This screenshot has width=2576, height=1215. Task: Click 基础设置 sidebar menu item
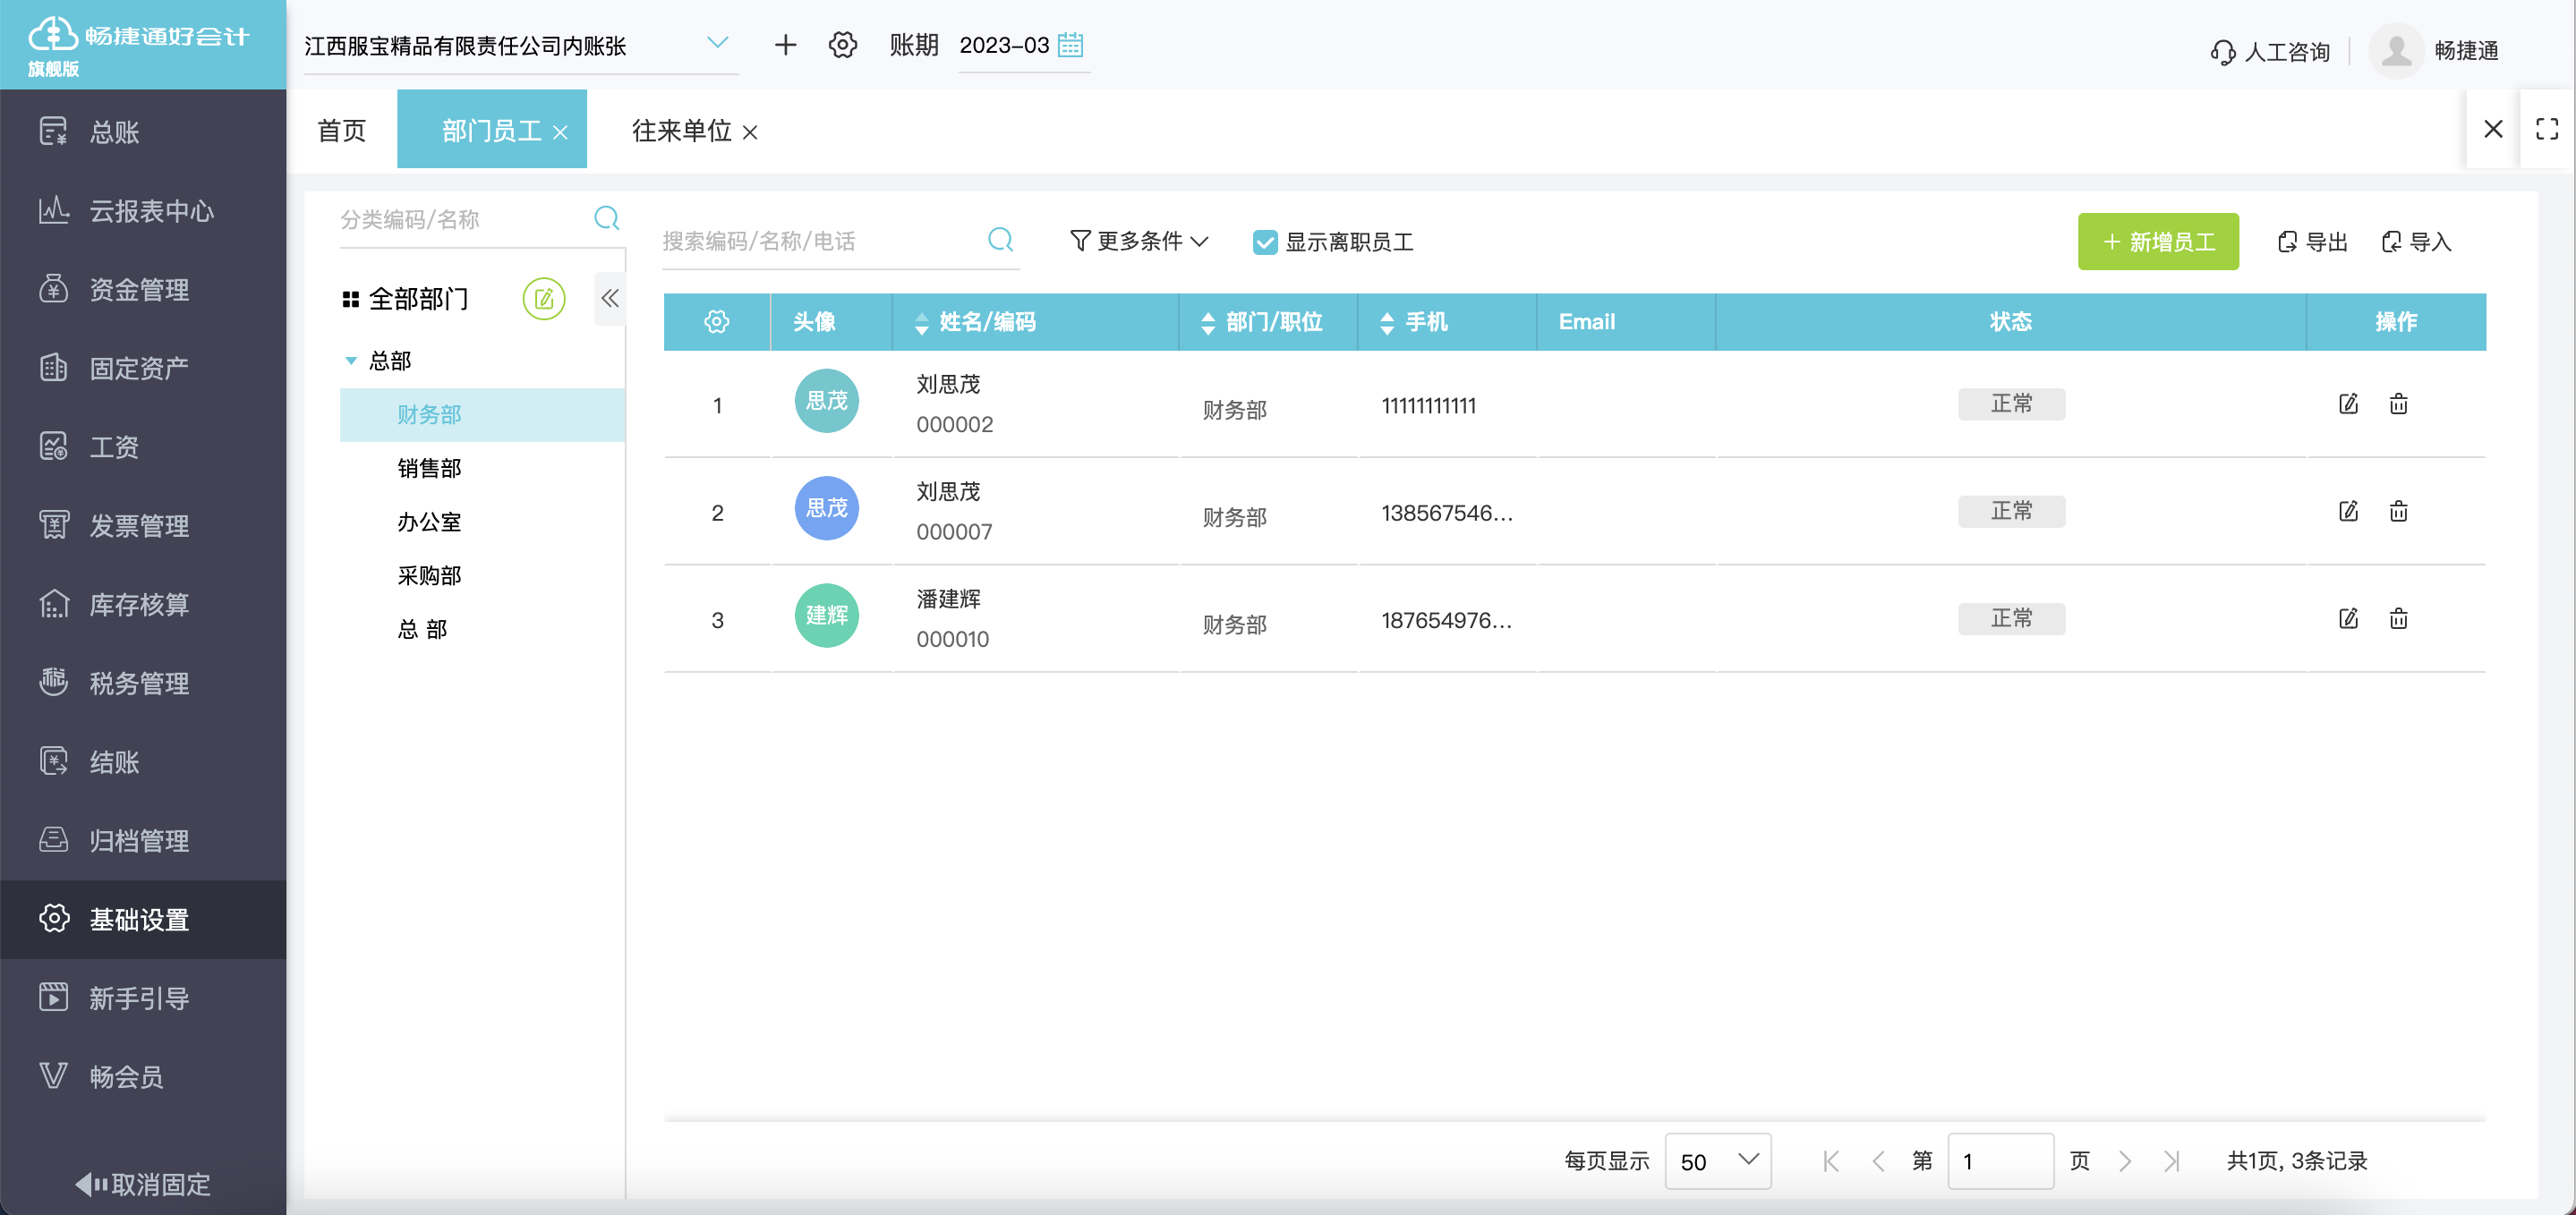pos(140,918)
